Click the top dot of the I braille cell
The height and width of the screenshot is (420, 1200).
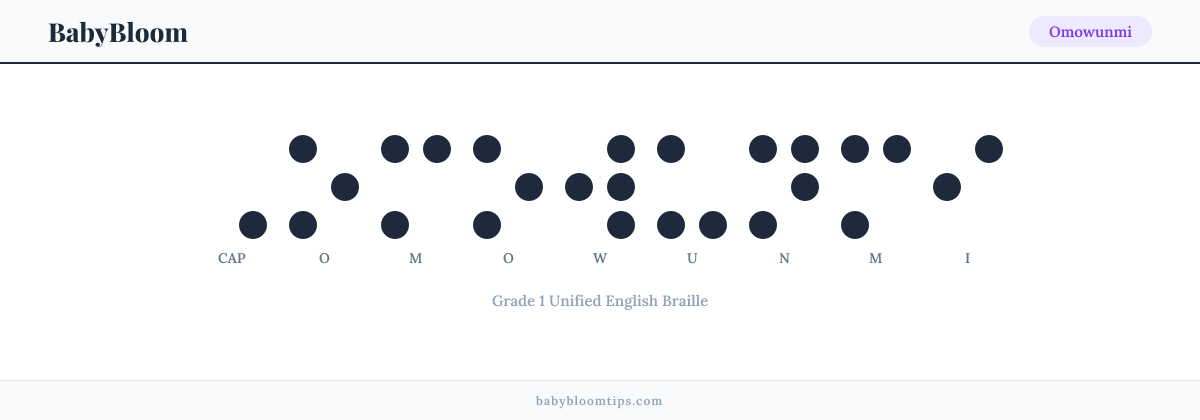[989, 149]
